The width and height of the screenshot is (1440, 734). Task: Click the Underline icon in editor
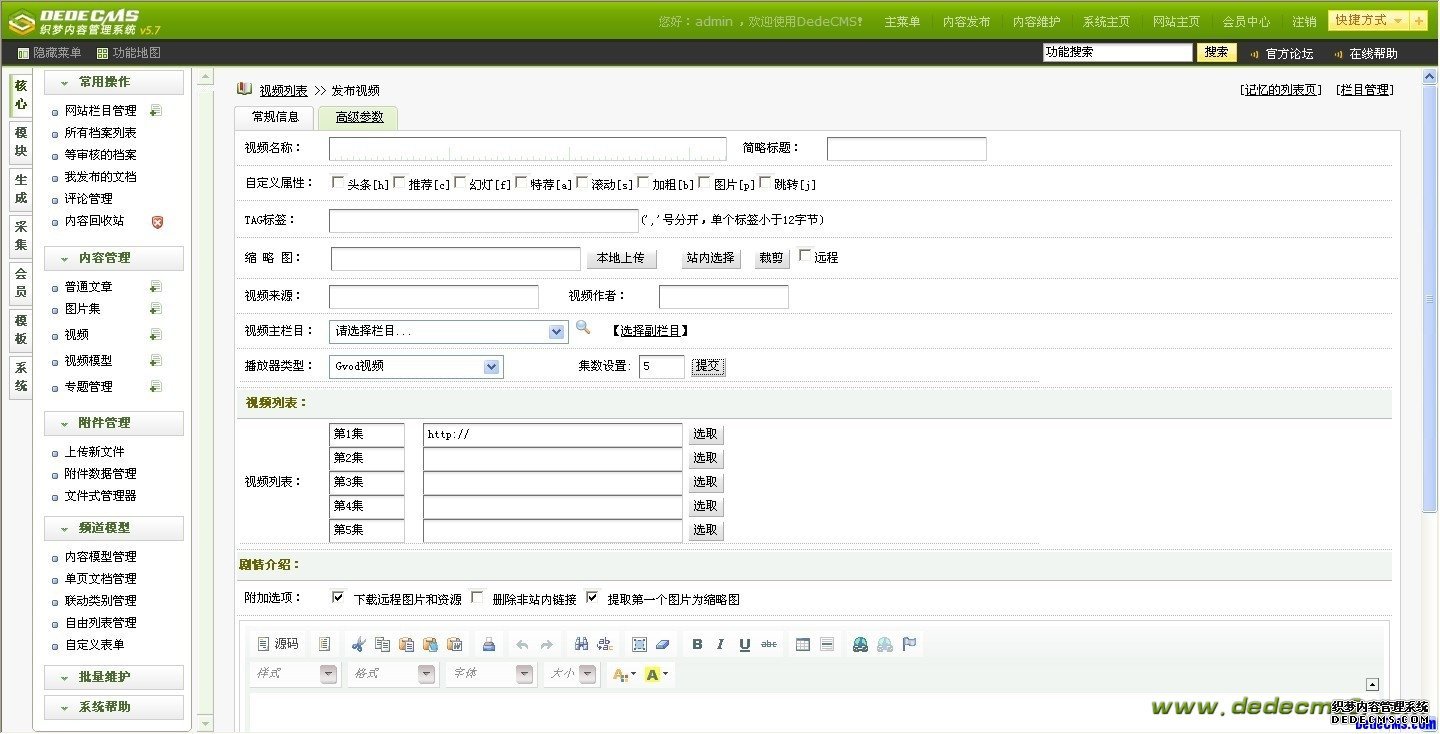(744, 645)
